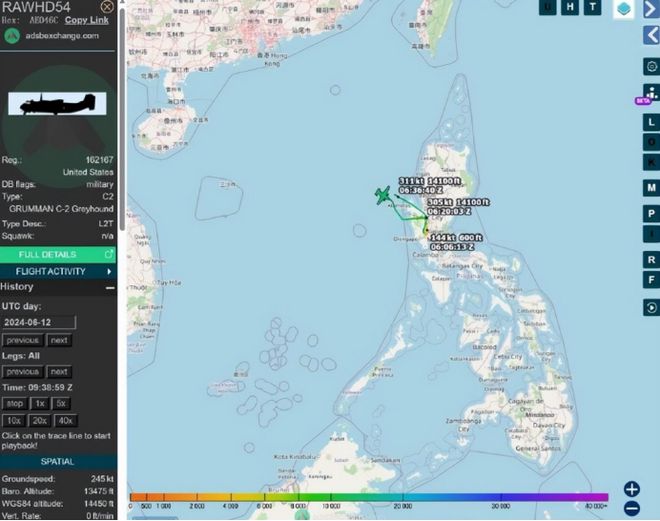
Task: Zoom out the map with minus icon
Action: pyautogui.click(x=632, y=508)
